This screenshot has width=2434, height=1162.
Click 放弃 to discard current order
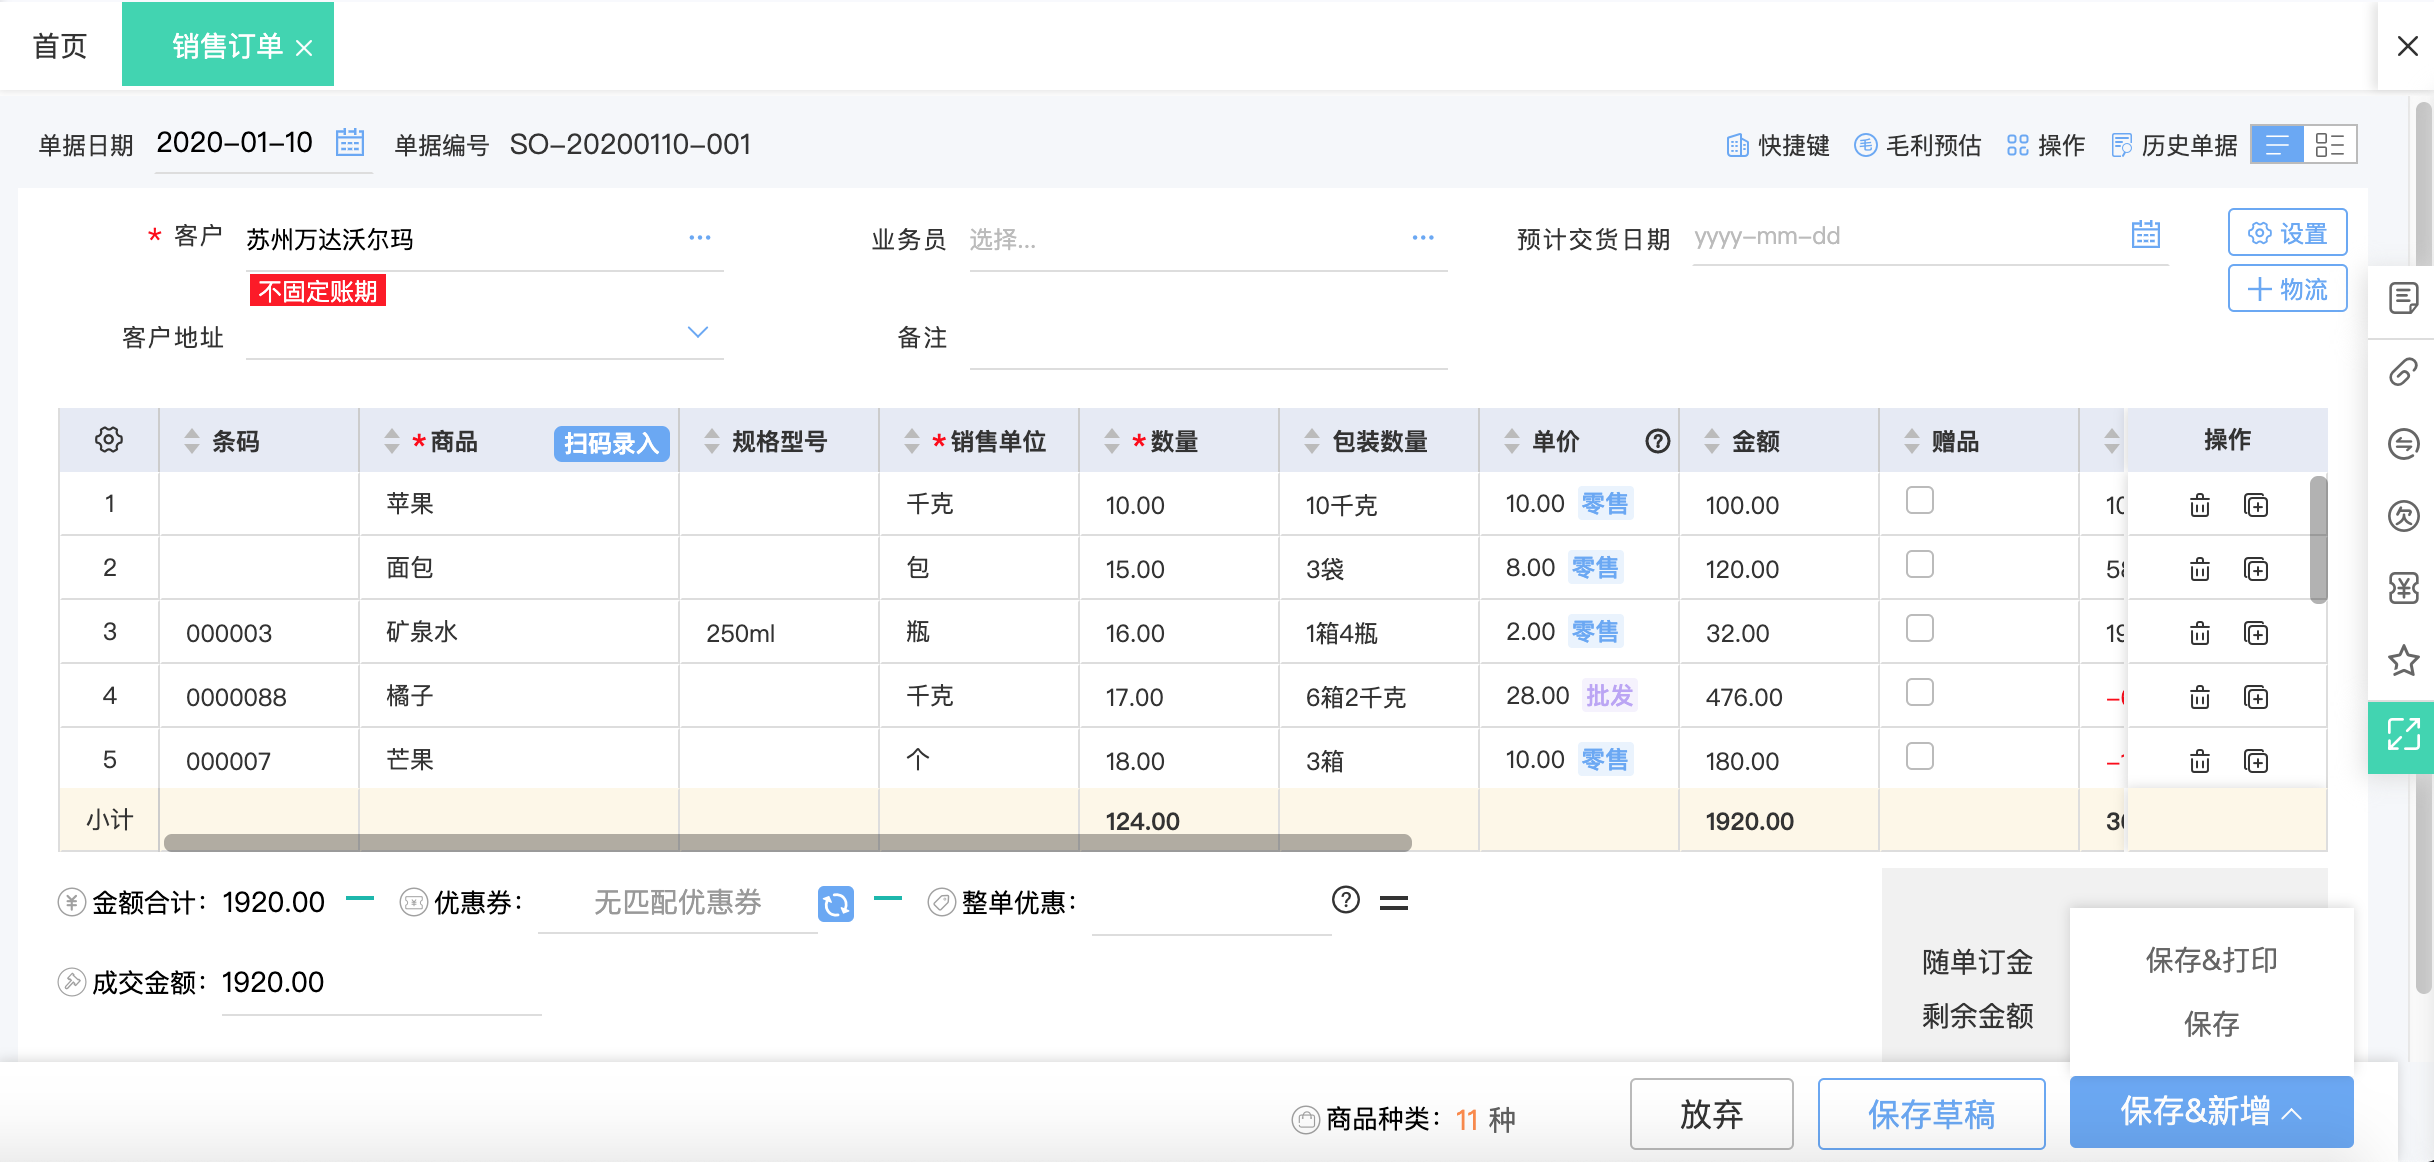pos(1709,1114)
